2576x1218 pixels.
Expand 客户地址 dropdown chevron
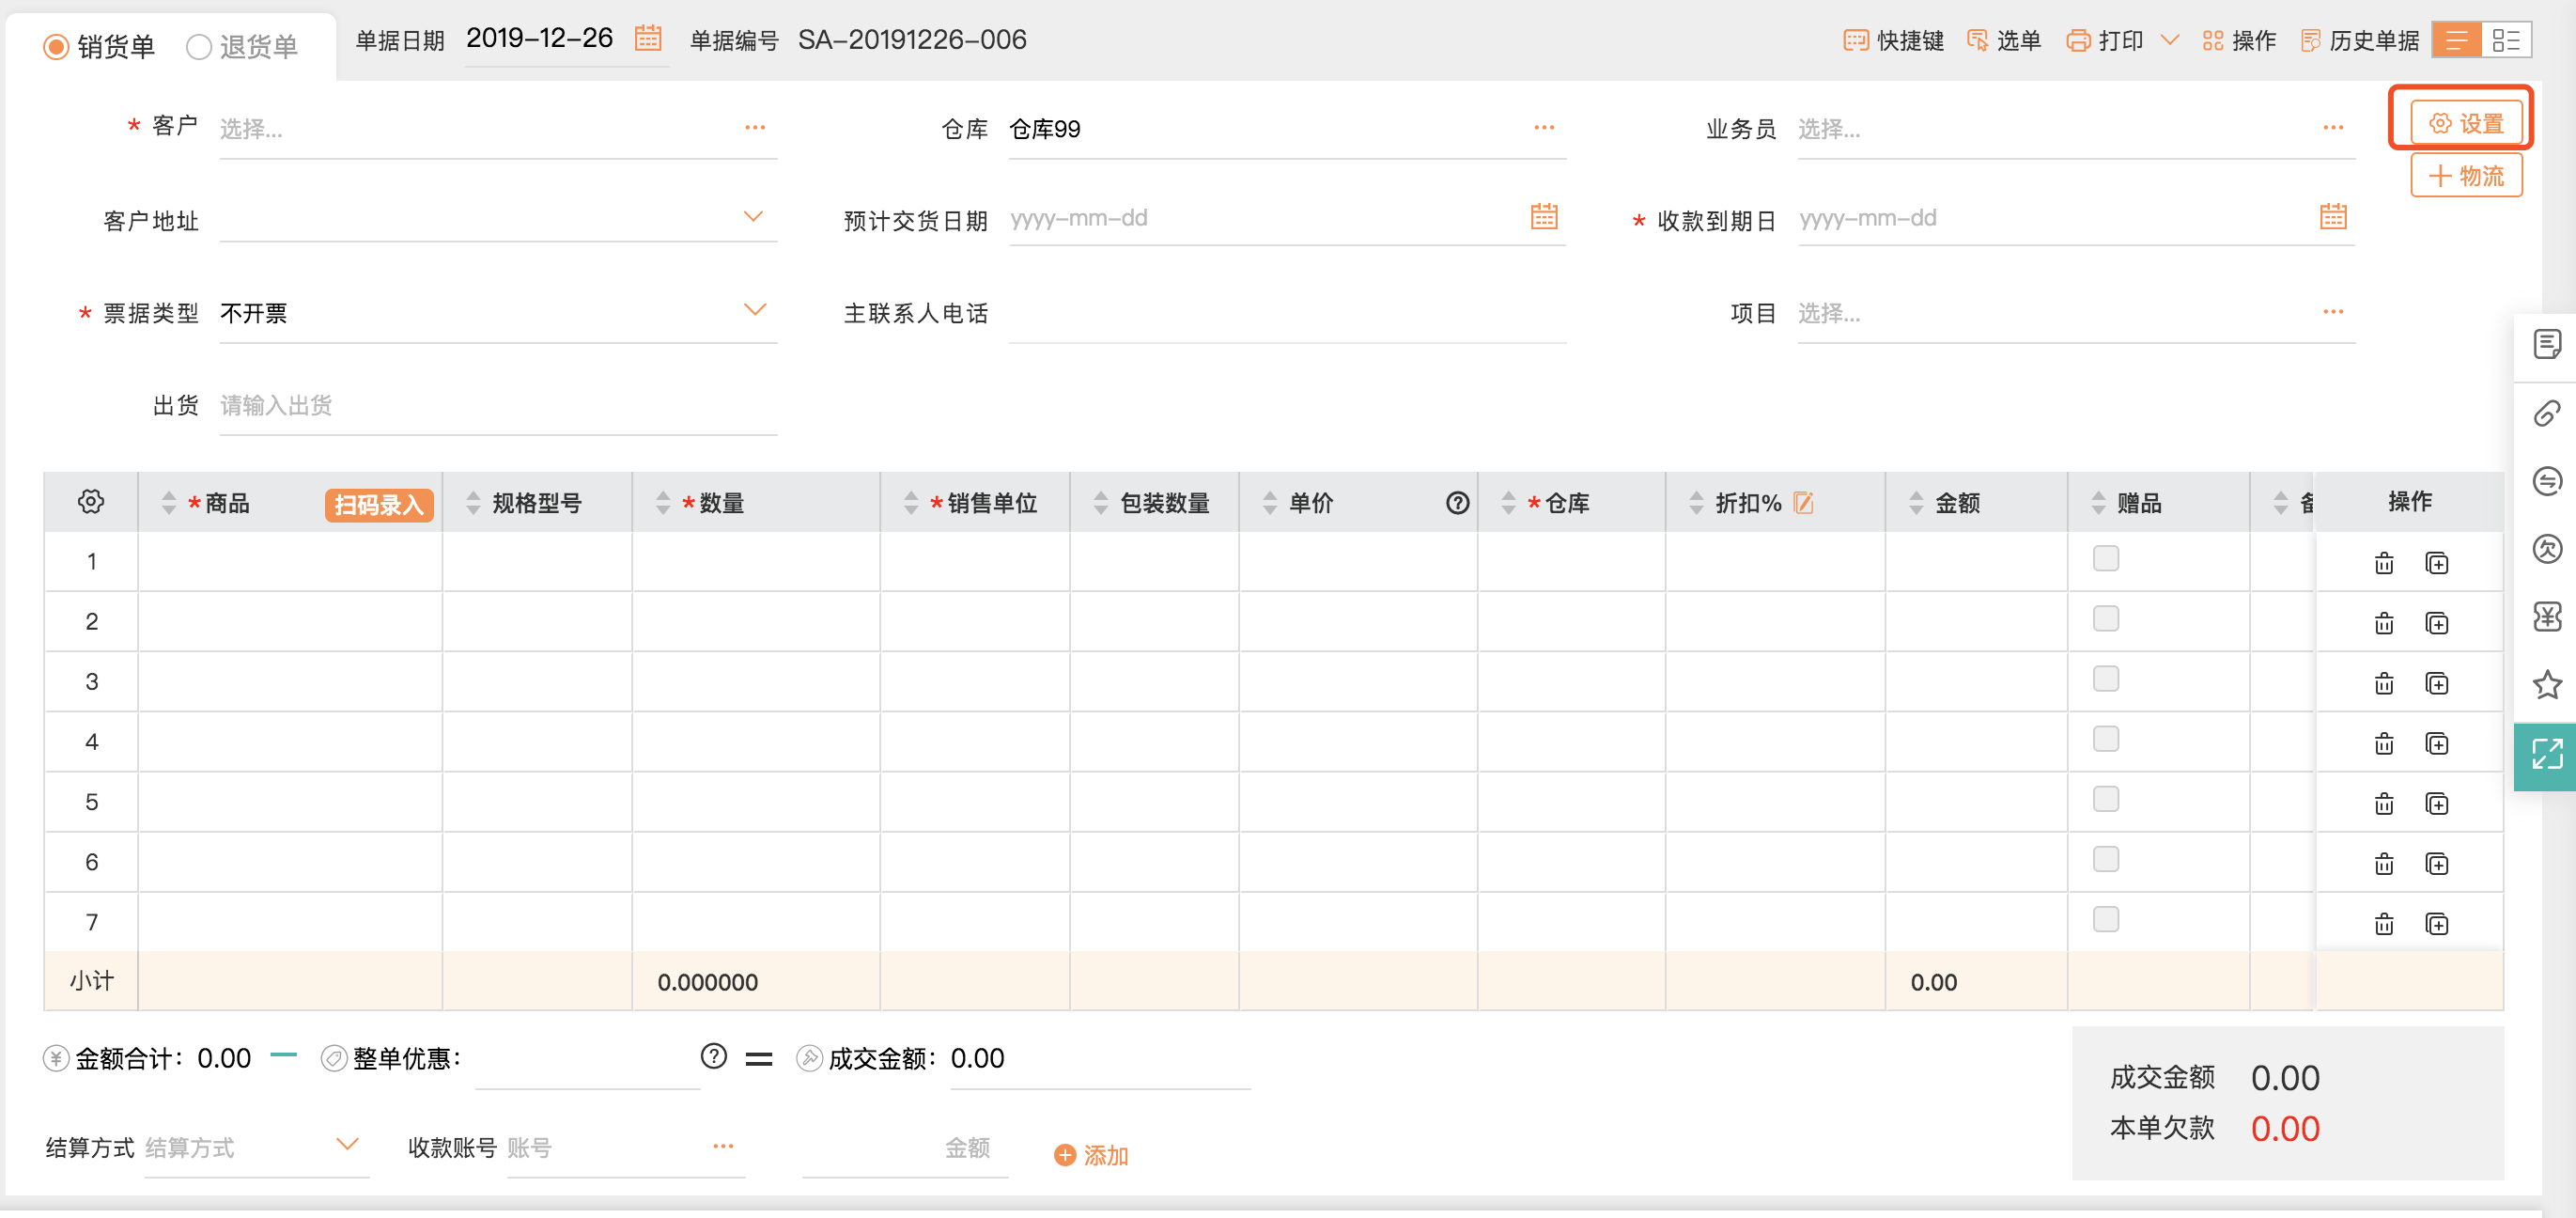click(751, 220)
